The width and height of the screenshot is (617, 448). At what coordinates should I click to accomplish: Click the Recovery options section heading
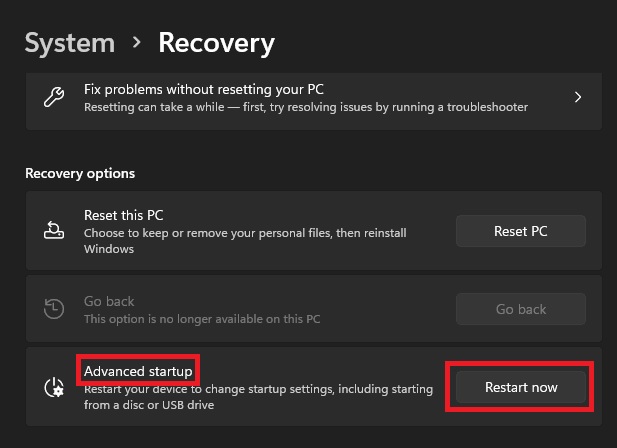[x=80, y=173]
